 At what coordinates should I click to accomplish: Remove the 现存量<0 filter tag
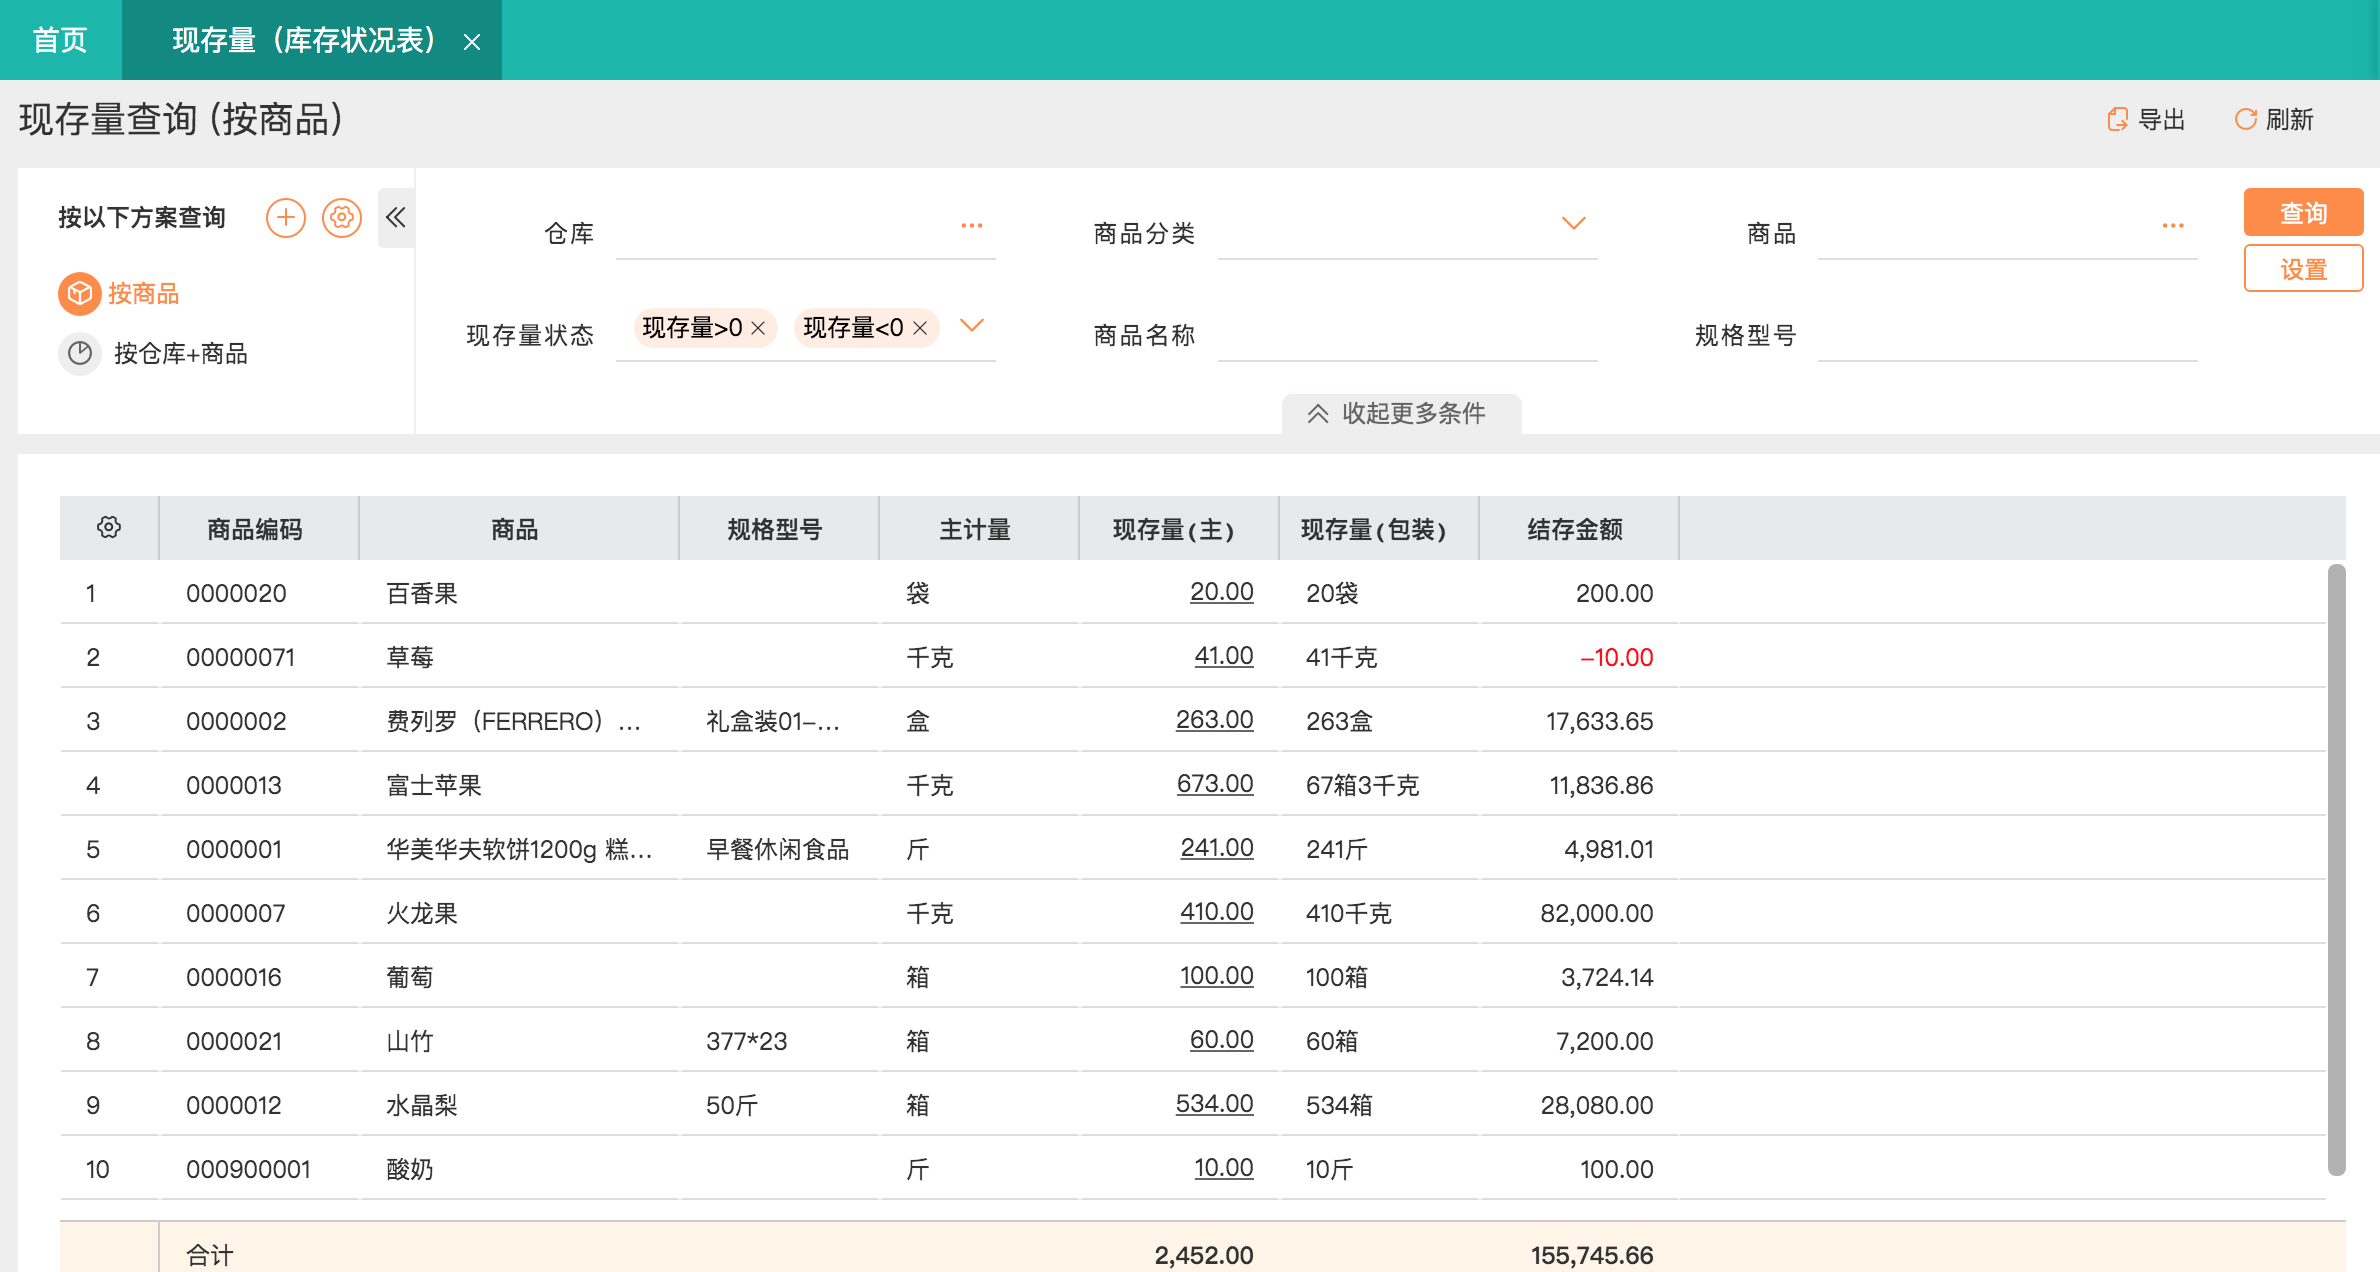(919, 327)
